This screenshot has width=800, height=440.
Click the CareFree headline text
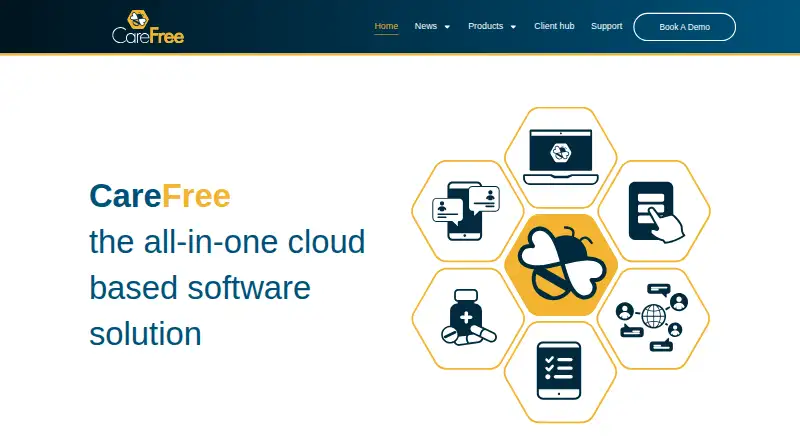160,196
